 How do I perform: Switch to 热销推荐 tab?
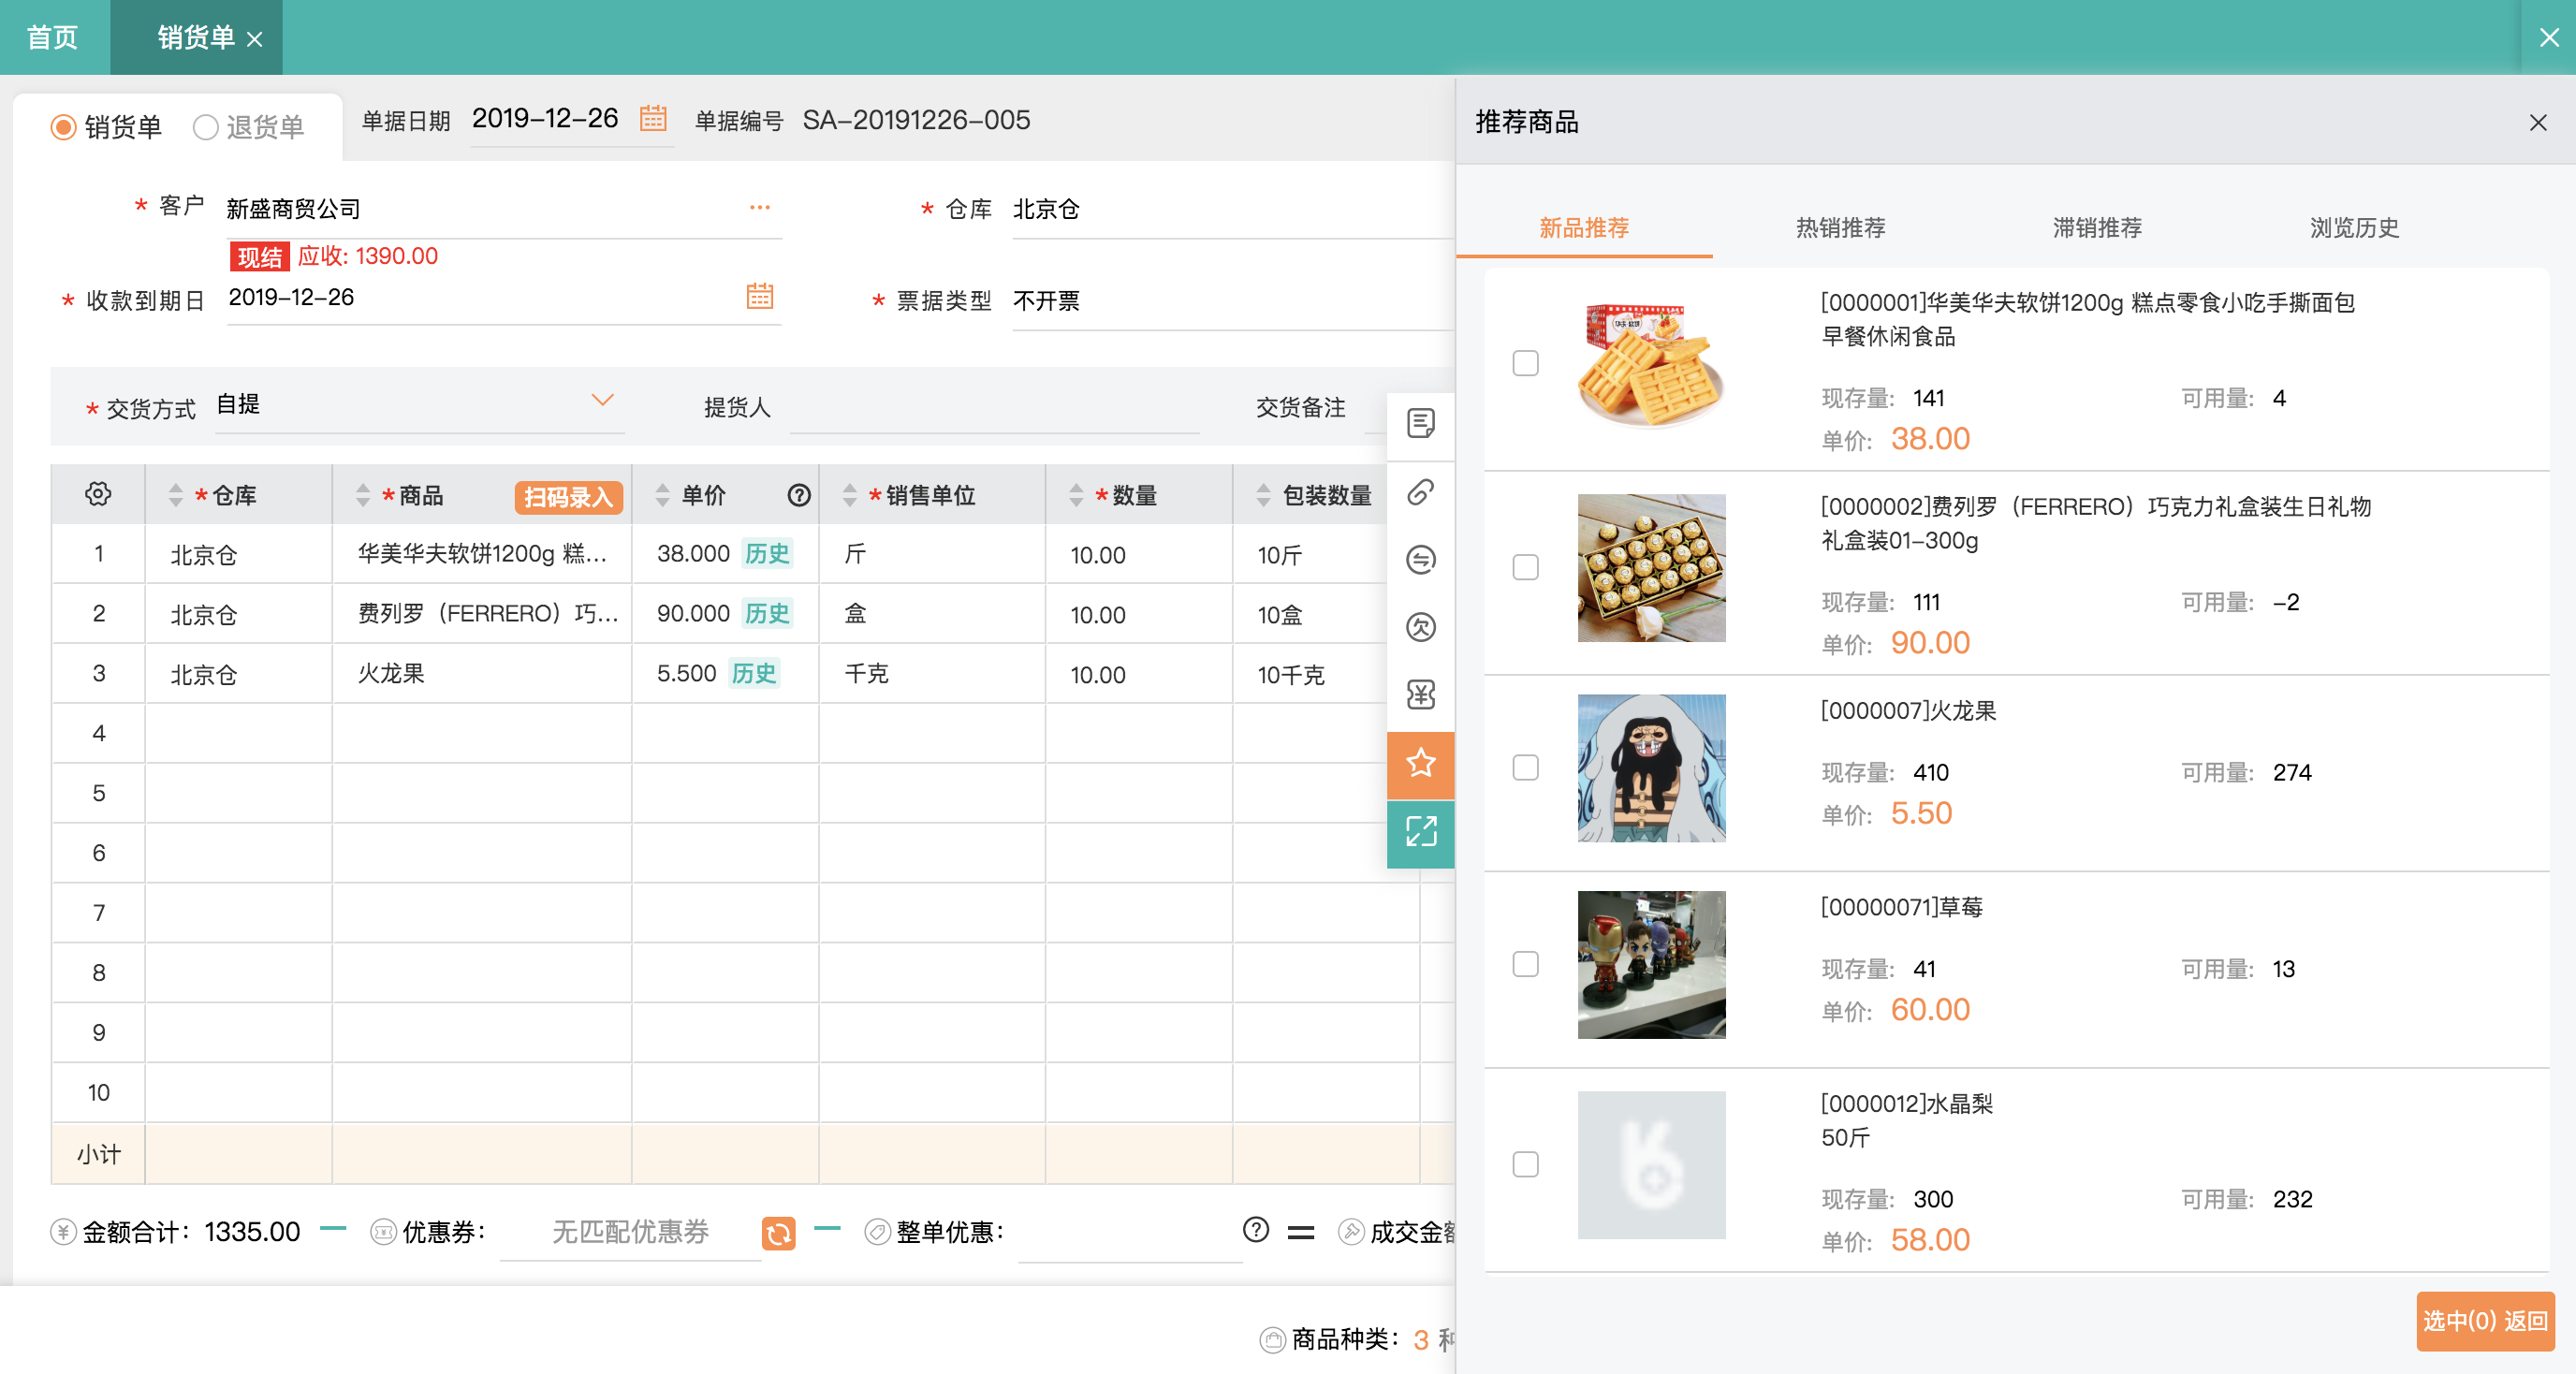point(1840,227)
